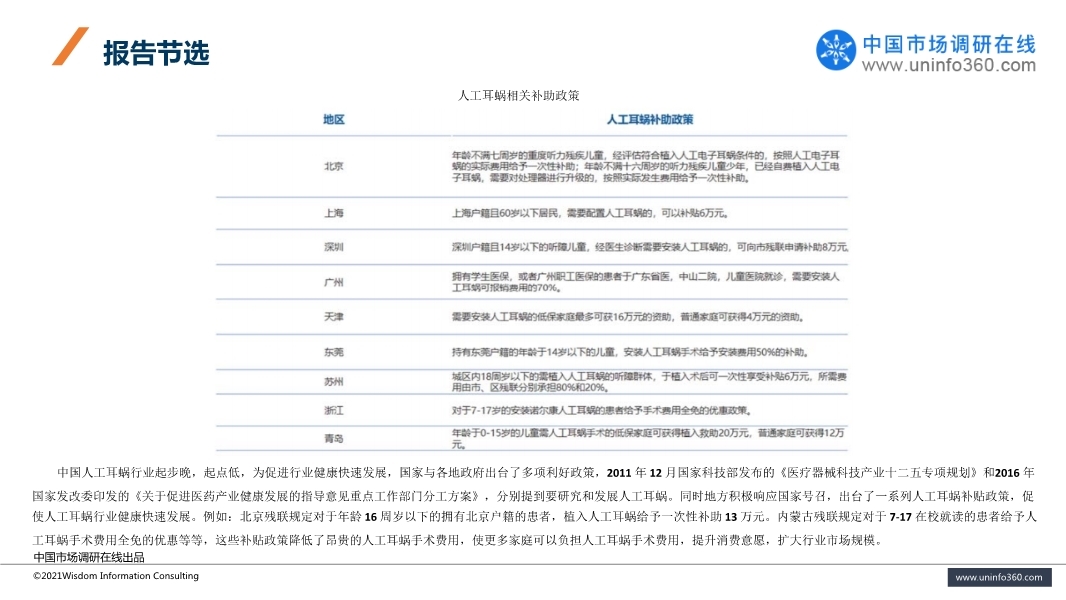Select the 北京 row in the table
The width and height of the screenshot is (1066, 600).
click(334, 167)
